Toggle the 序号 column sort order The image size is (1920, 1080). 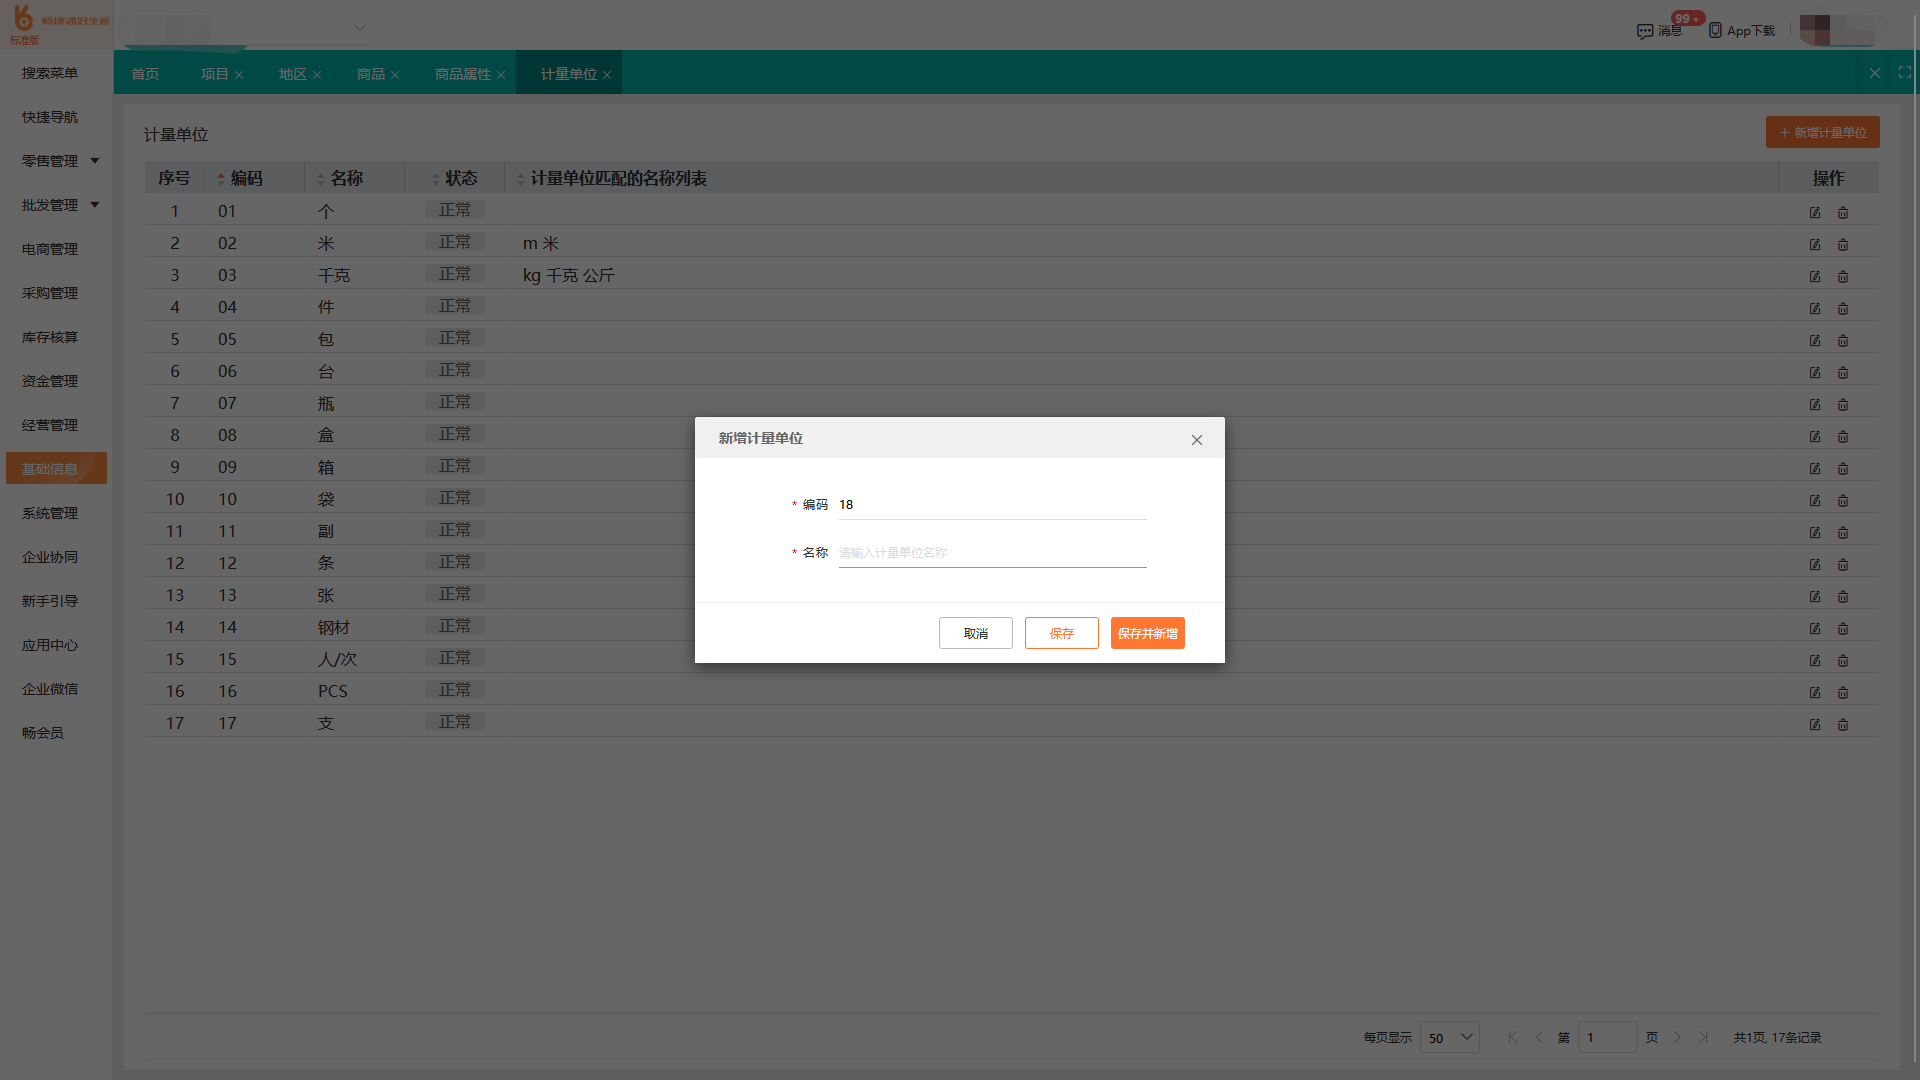[x=175, y=178]
